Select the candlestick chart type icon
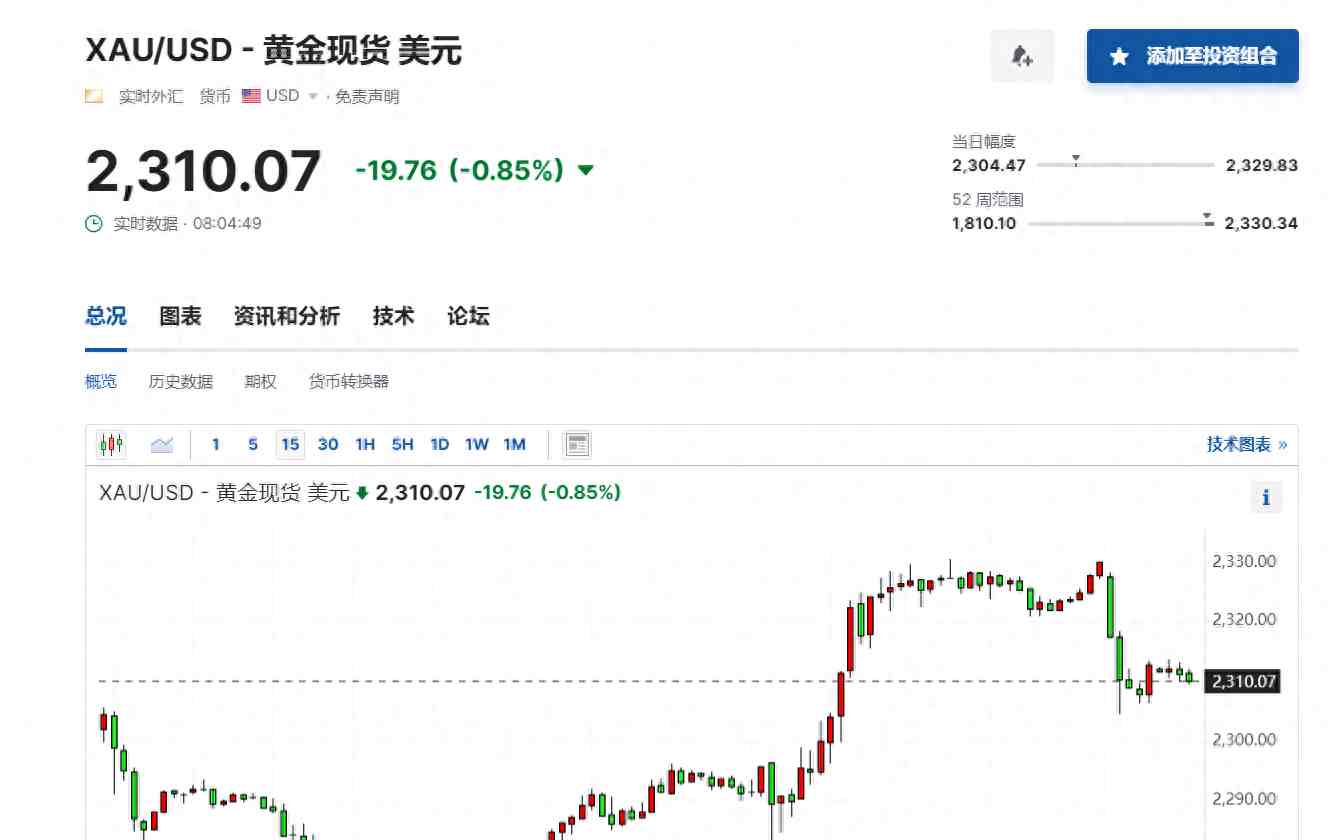The height and width of the screenshot is (840, 1331). pos(111,445)
